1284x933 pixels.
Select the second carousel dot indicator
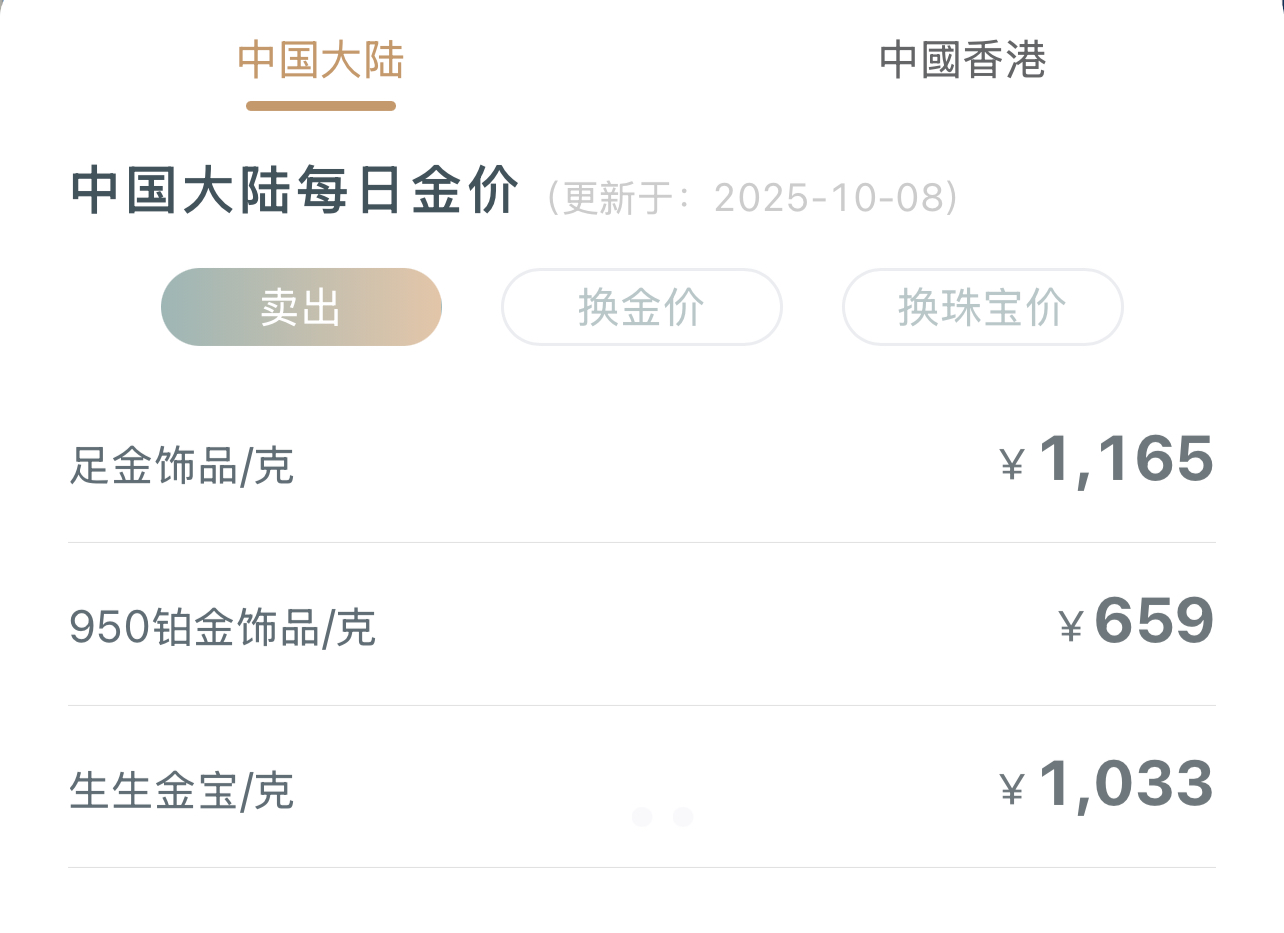tap(681, 817)
